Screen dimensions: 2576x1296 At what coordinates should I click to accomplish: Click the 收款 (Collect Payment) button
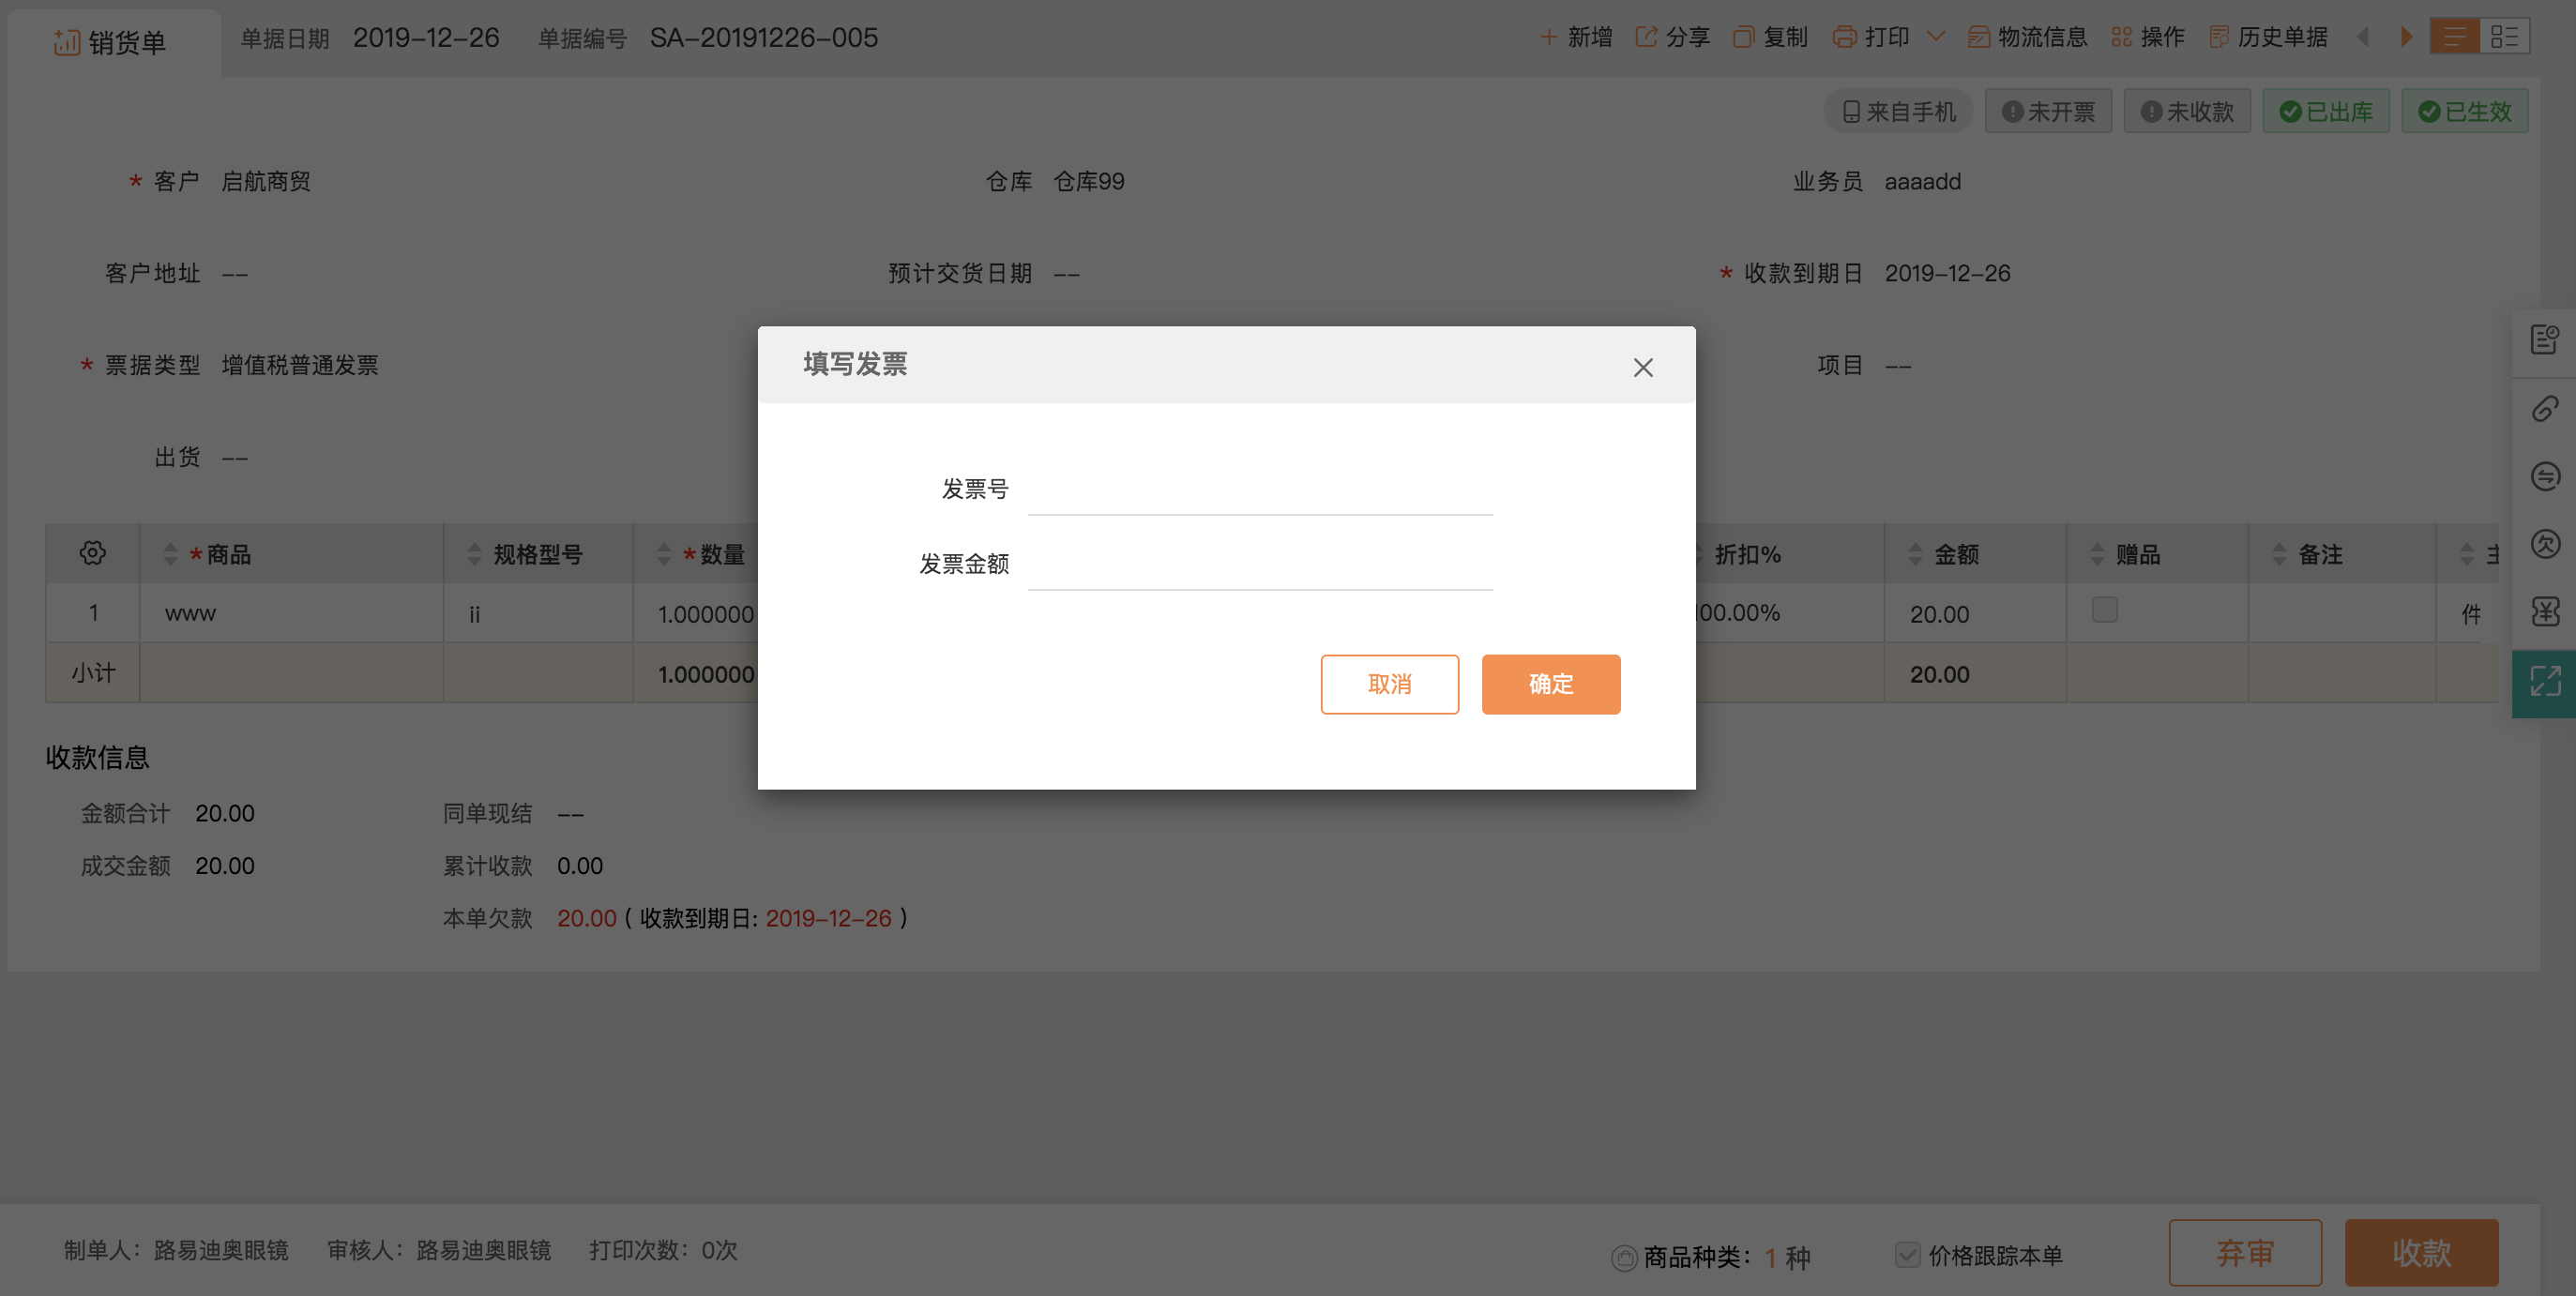pos(2419,1250)
